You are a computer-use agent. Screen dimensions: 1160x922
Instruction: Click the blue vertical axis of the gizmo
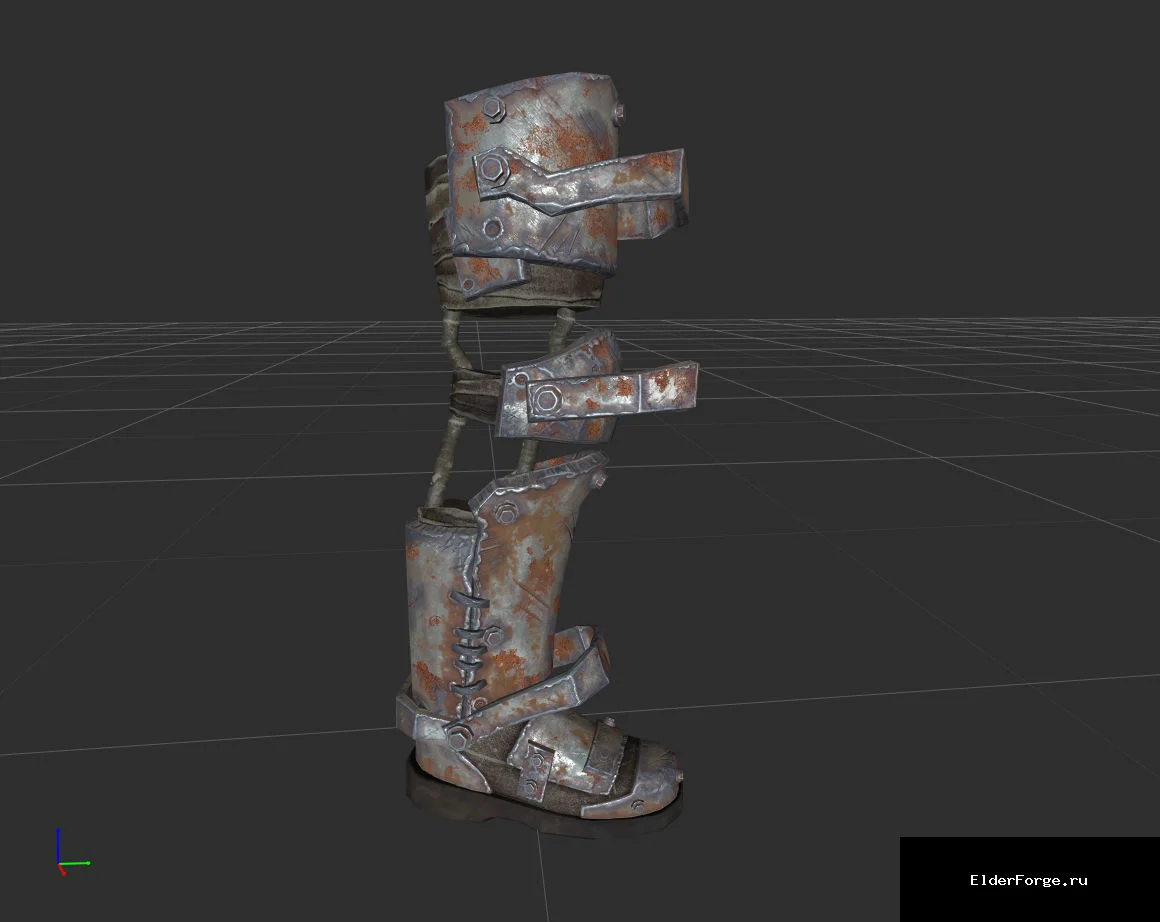coord(58,843)
